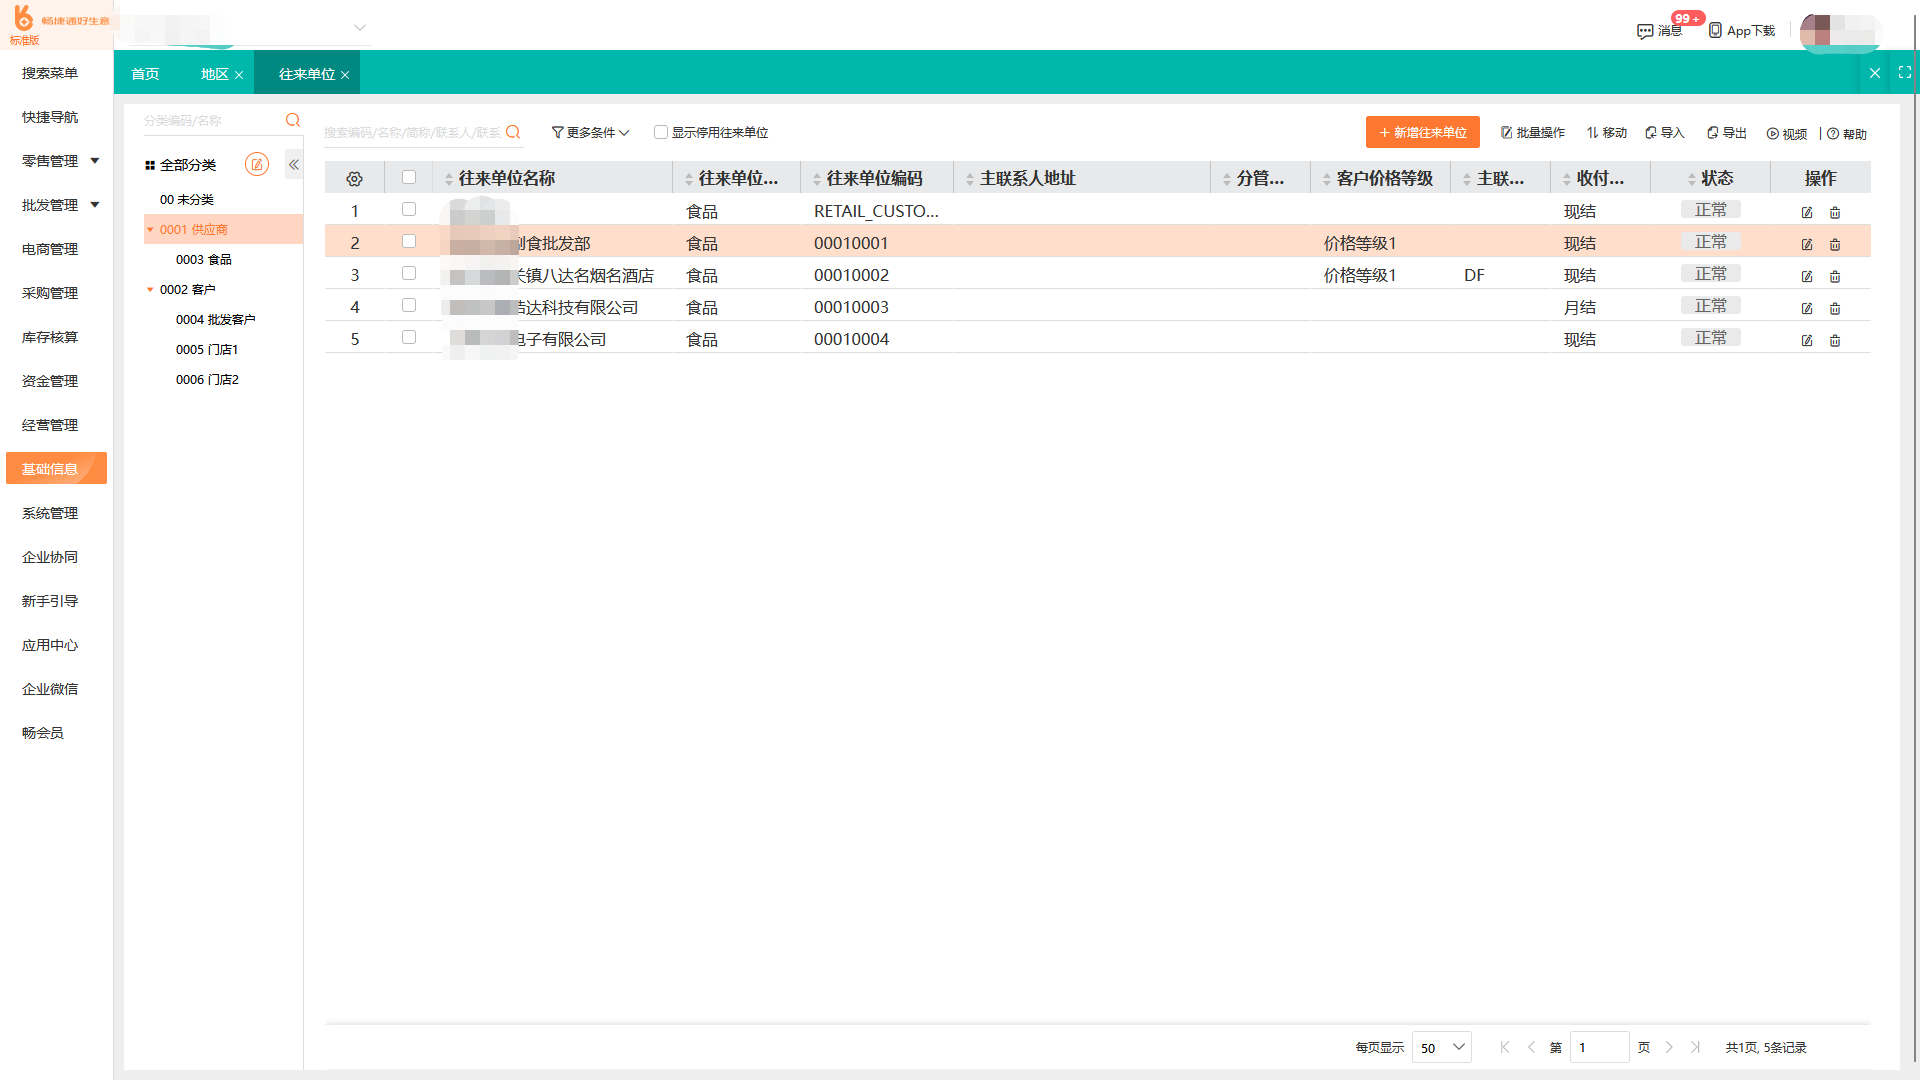Image resolution: width=1920 pixels, height=1080 pixels.
Task: Click the edit icon for row 3
Action: (x=1805, y=274)
